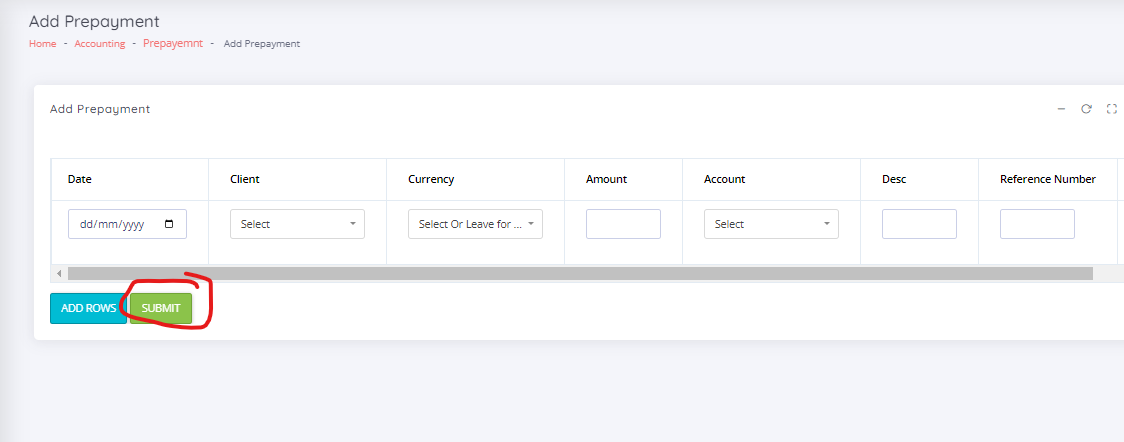Click the green Submit button
Viewport: 1124px width, 442px height.
click(x=161, y=308)
